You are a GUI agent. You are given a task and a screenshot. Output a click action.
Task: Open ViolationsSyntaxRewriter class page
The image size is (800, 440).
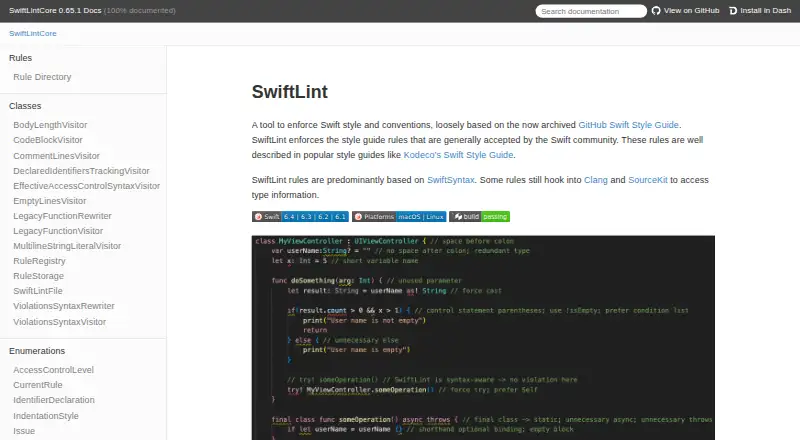[x=64, y=306]
